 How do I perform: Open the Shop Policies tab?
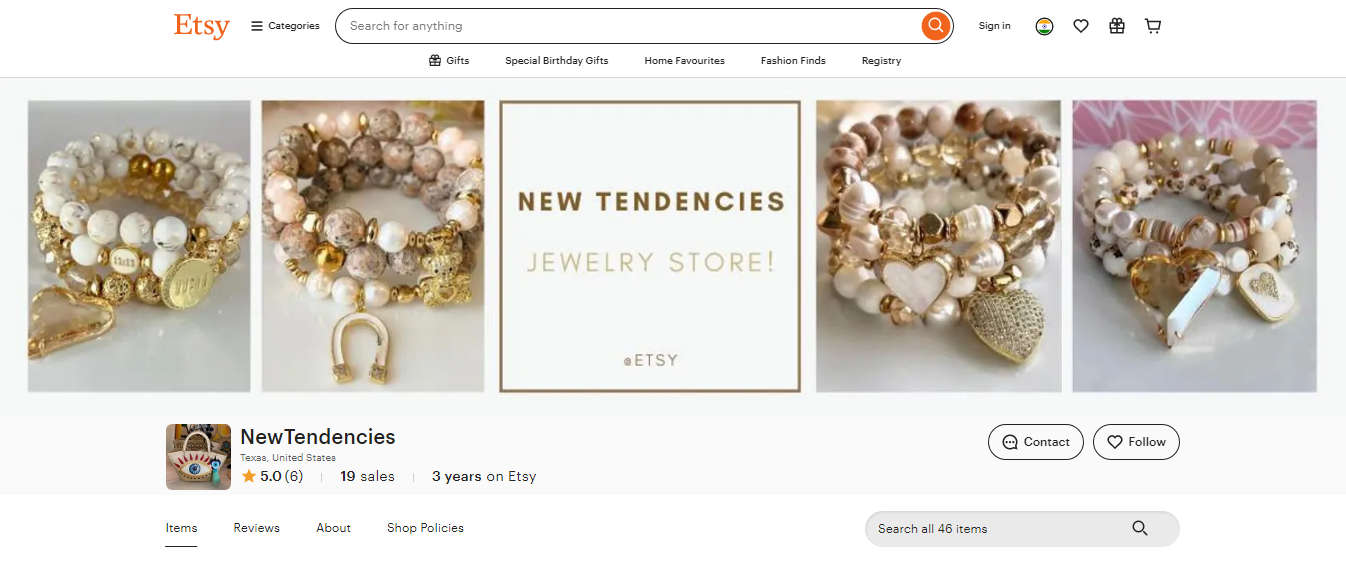425,528
